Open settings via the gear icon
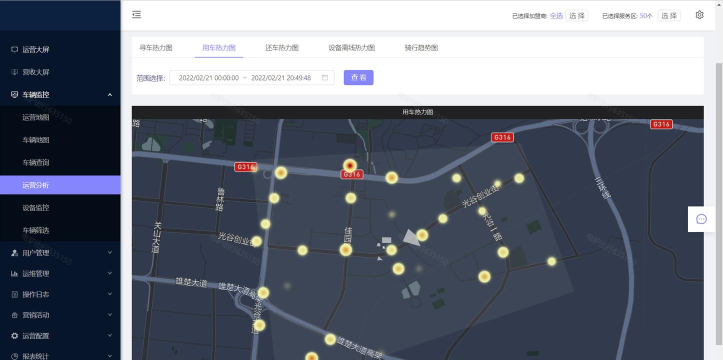 [699, 15]
